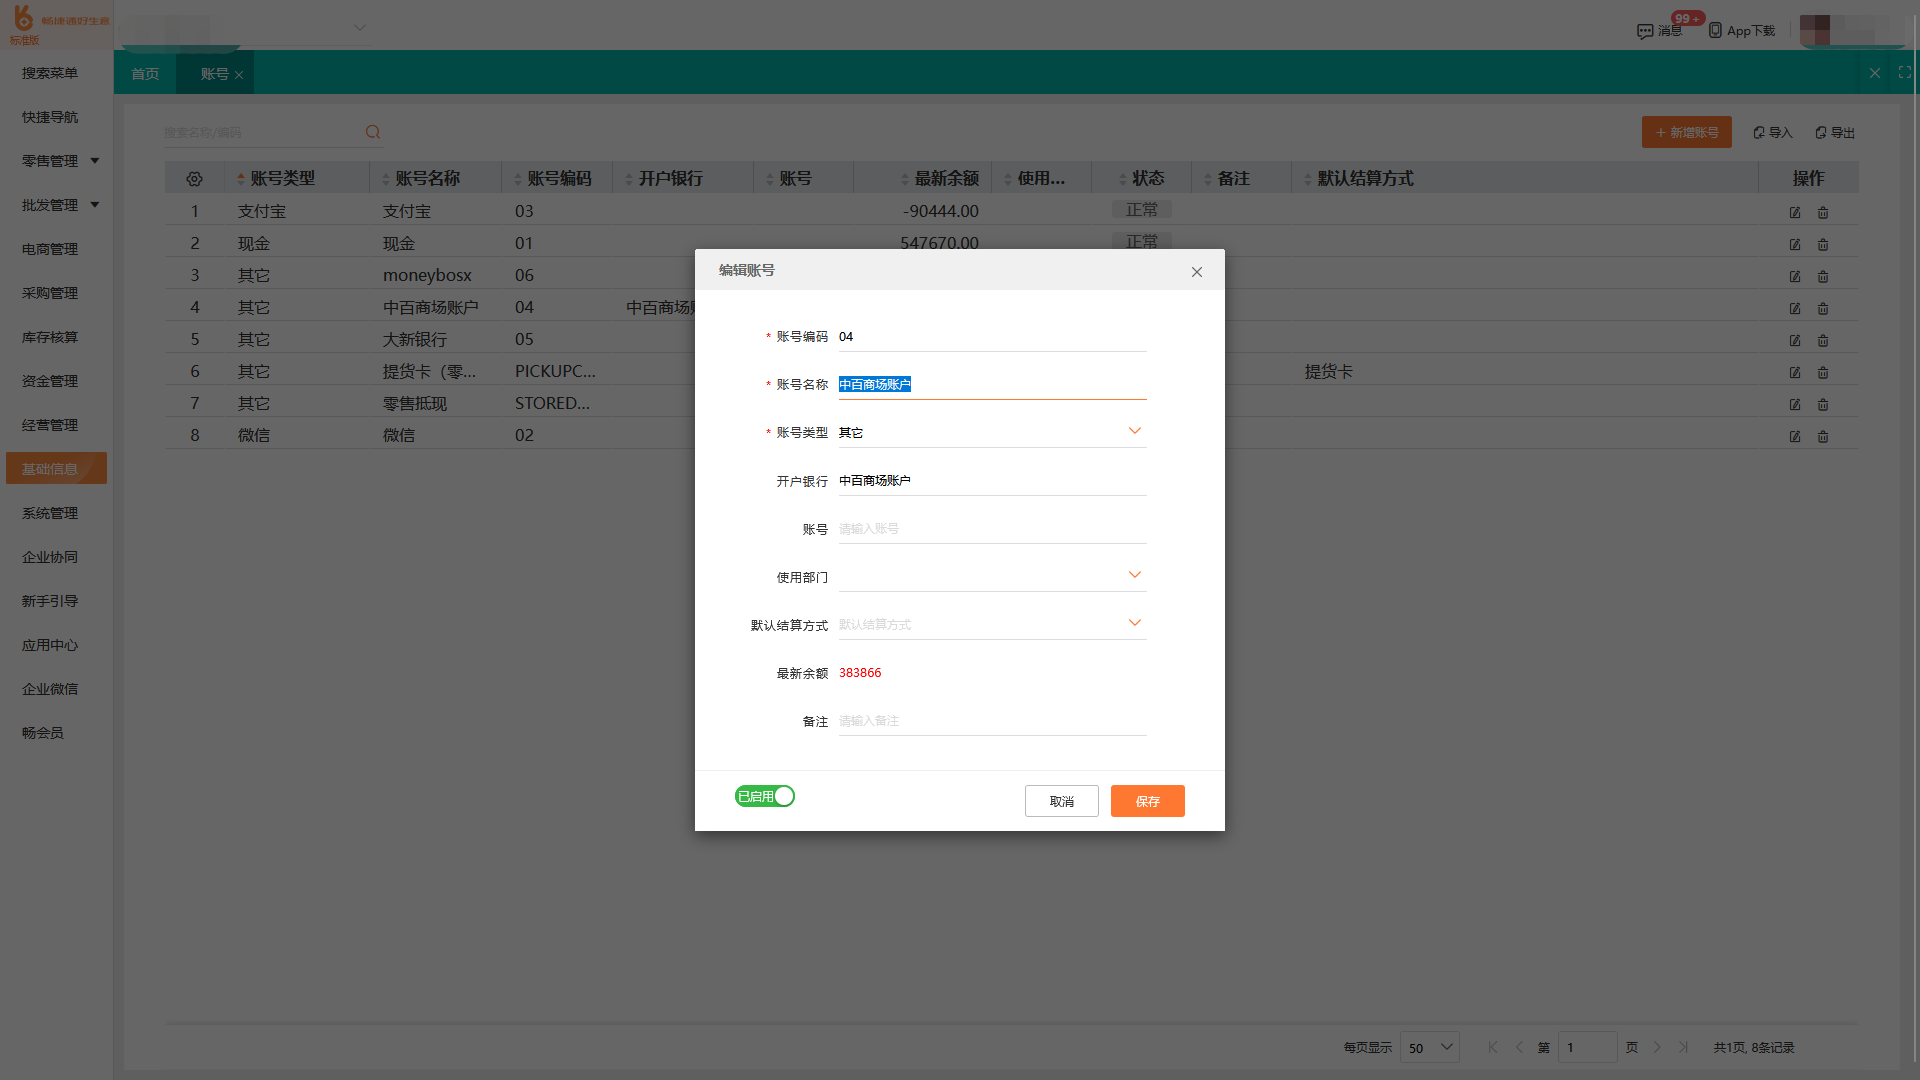The width and height of the screenshot is (1920, 1080).
Task: Click the 保存 button to save changes
Action: pos(1147,800)
